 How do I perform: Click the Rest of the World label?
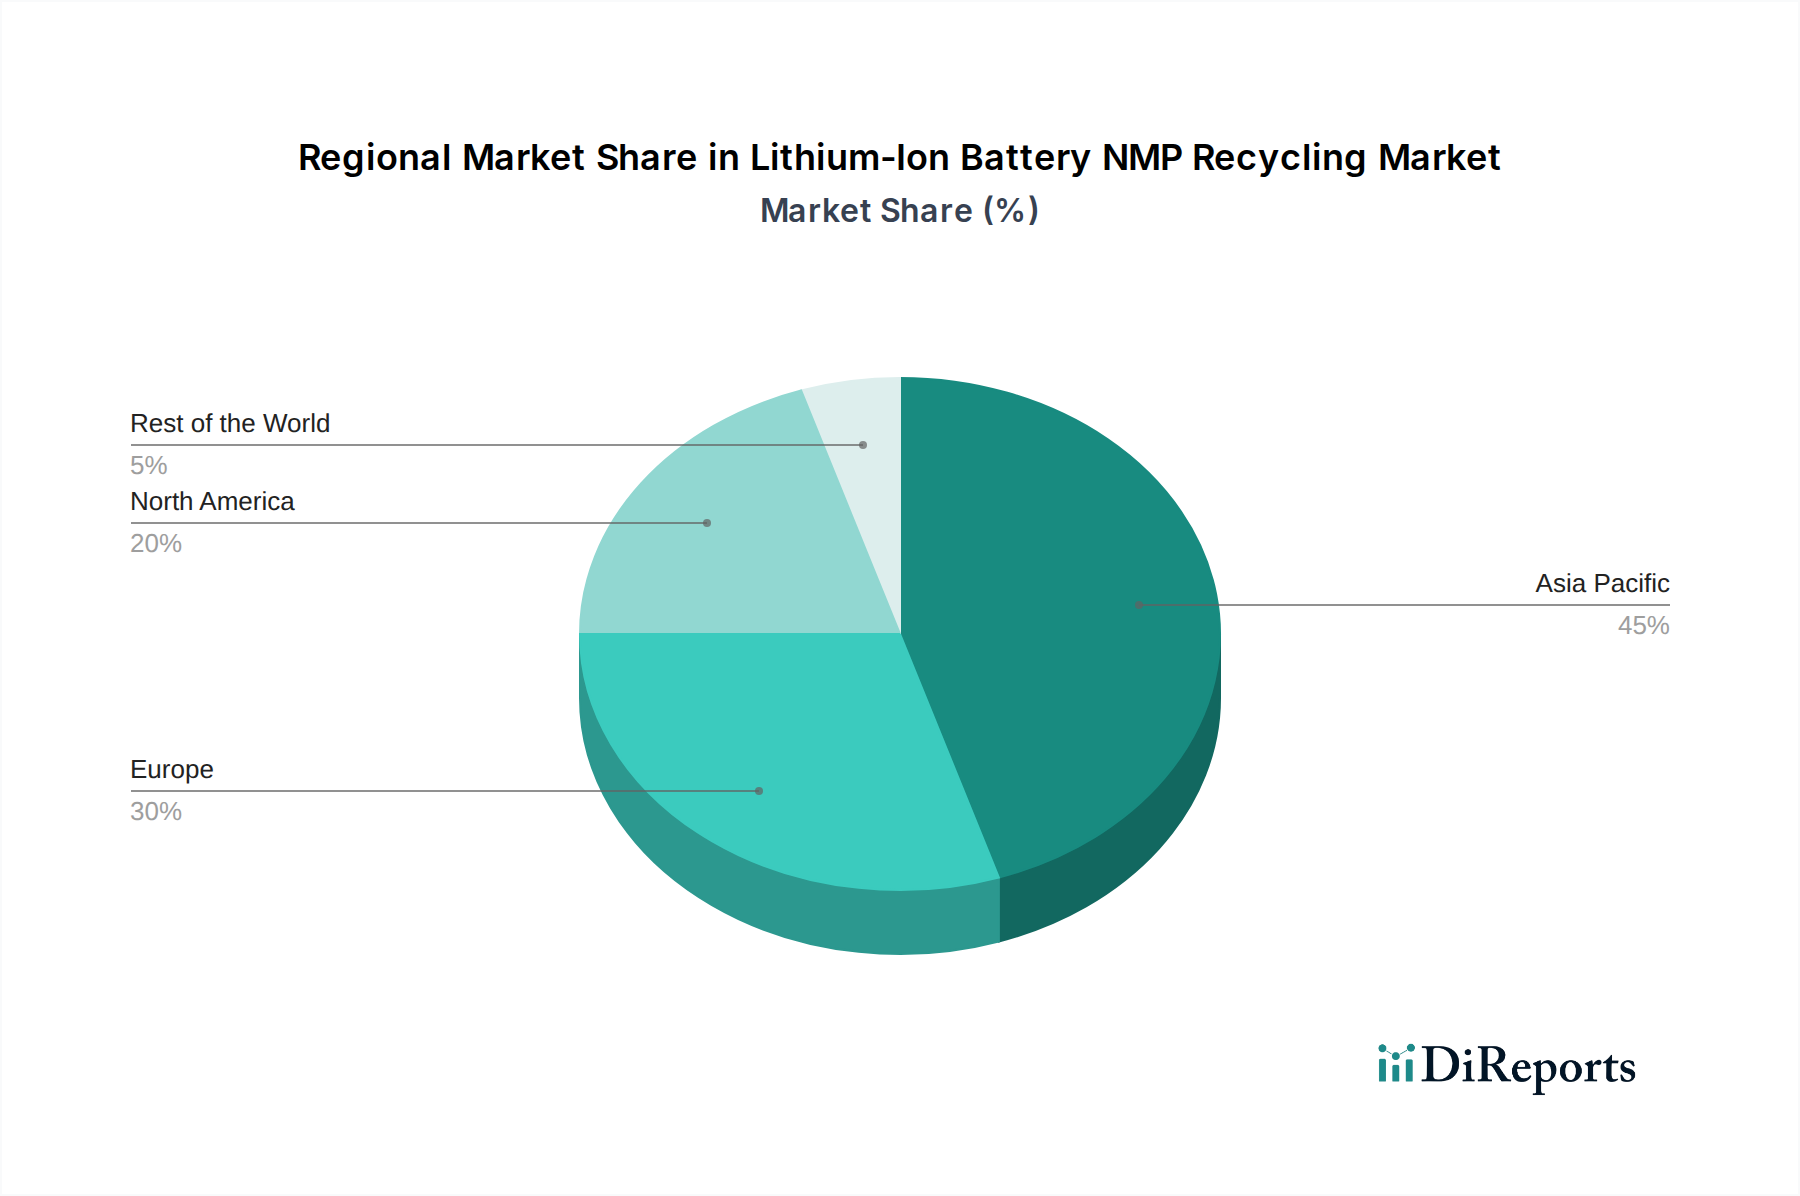click(231, 424)
